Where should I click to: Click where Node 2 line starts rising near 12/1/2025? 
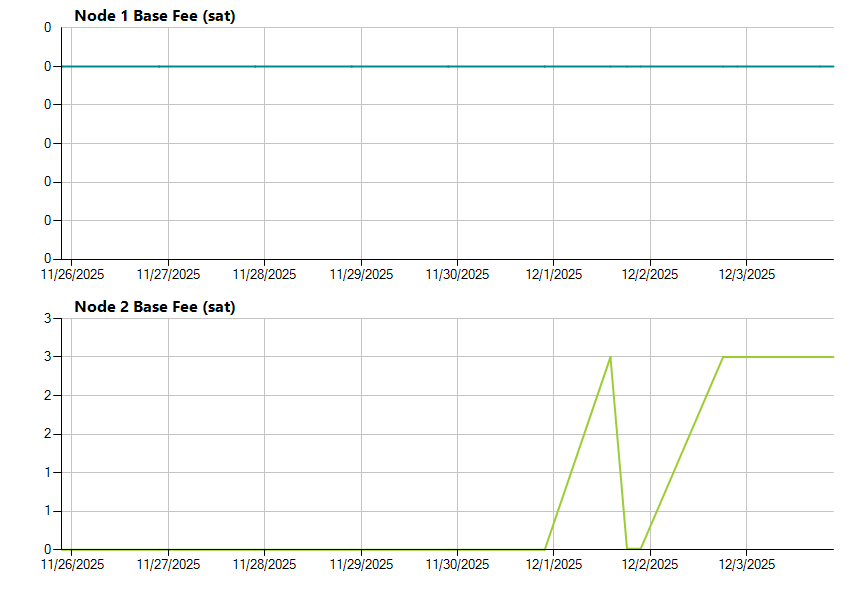[x=545, y=548]
